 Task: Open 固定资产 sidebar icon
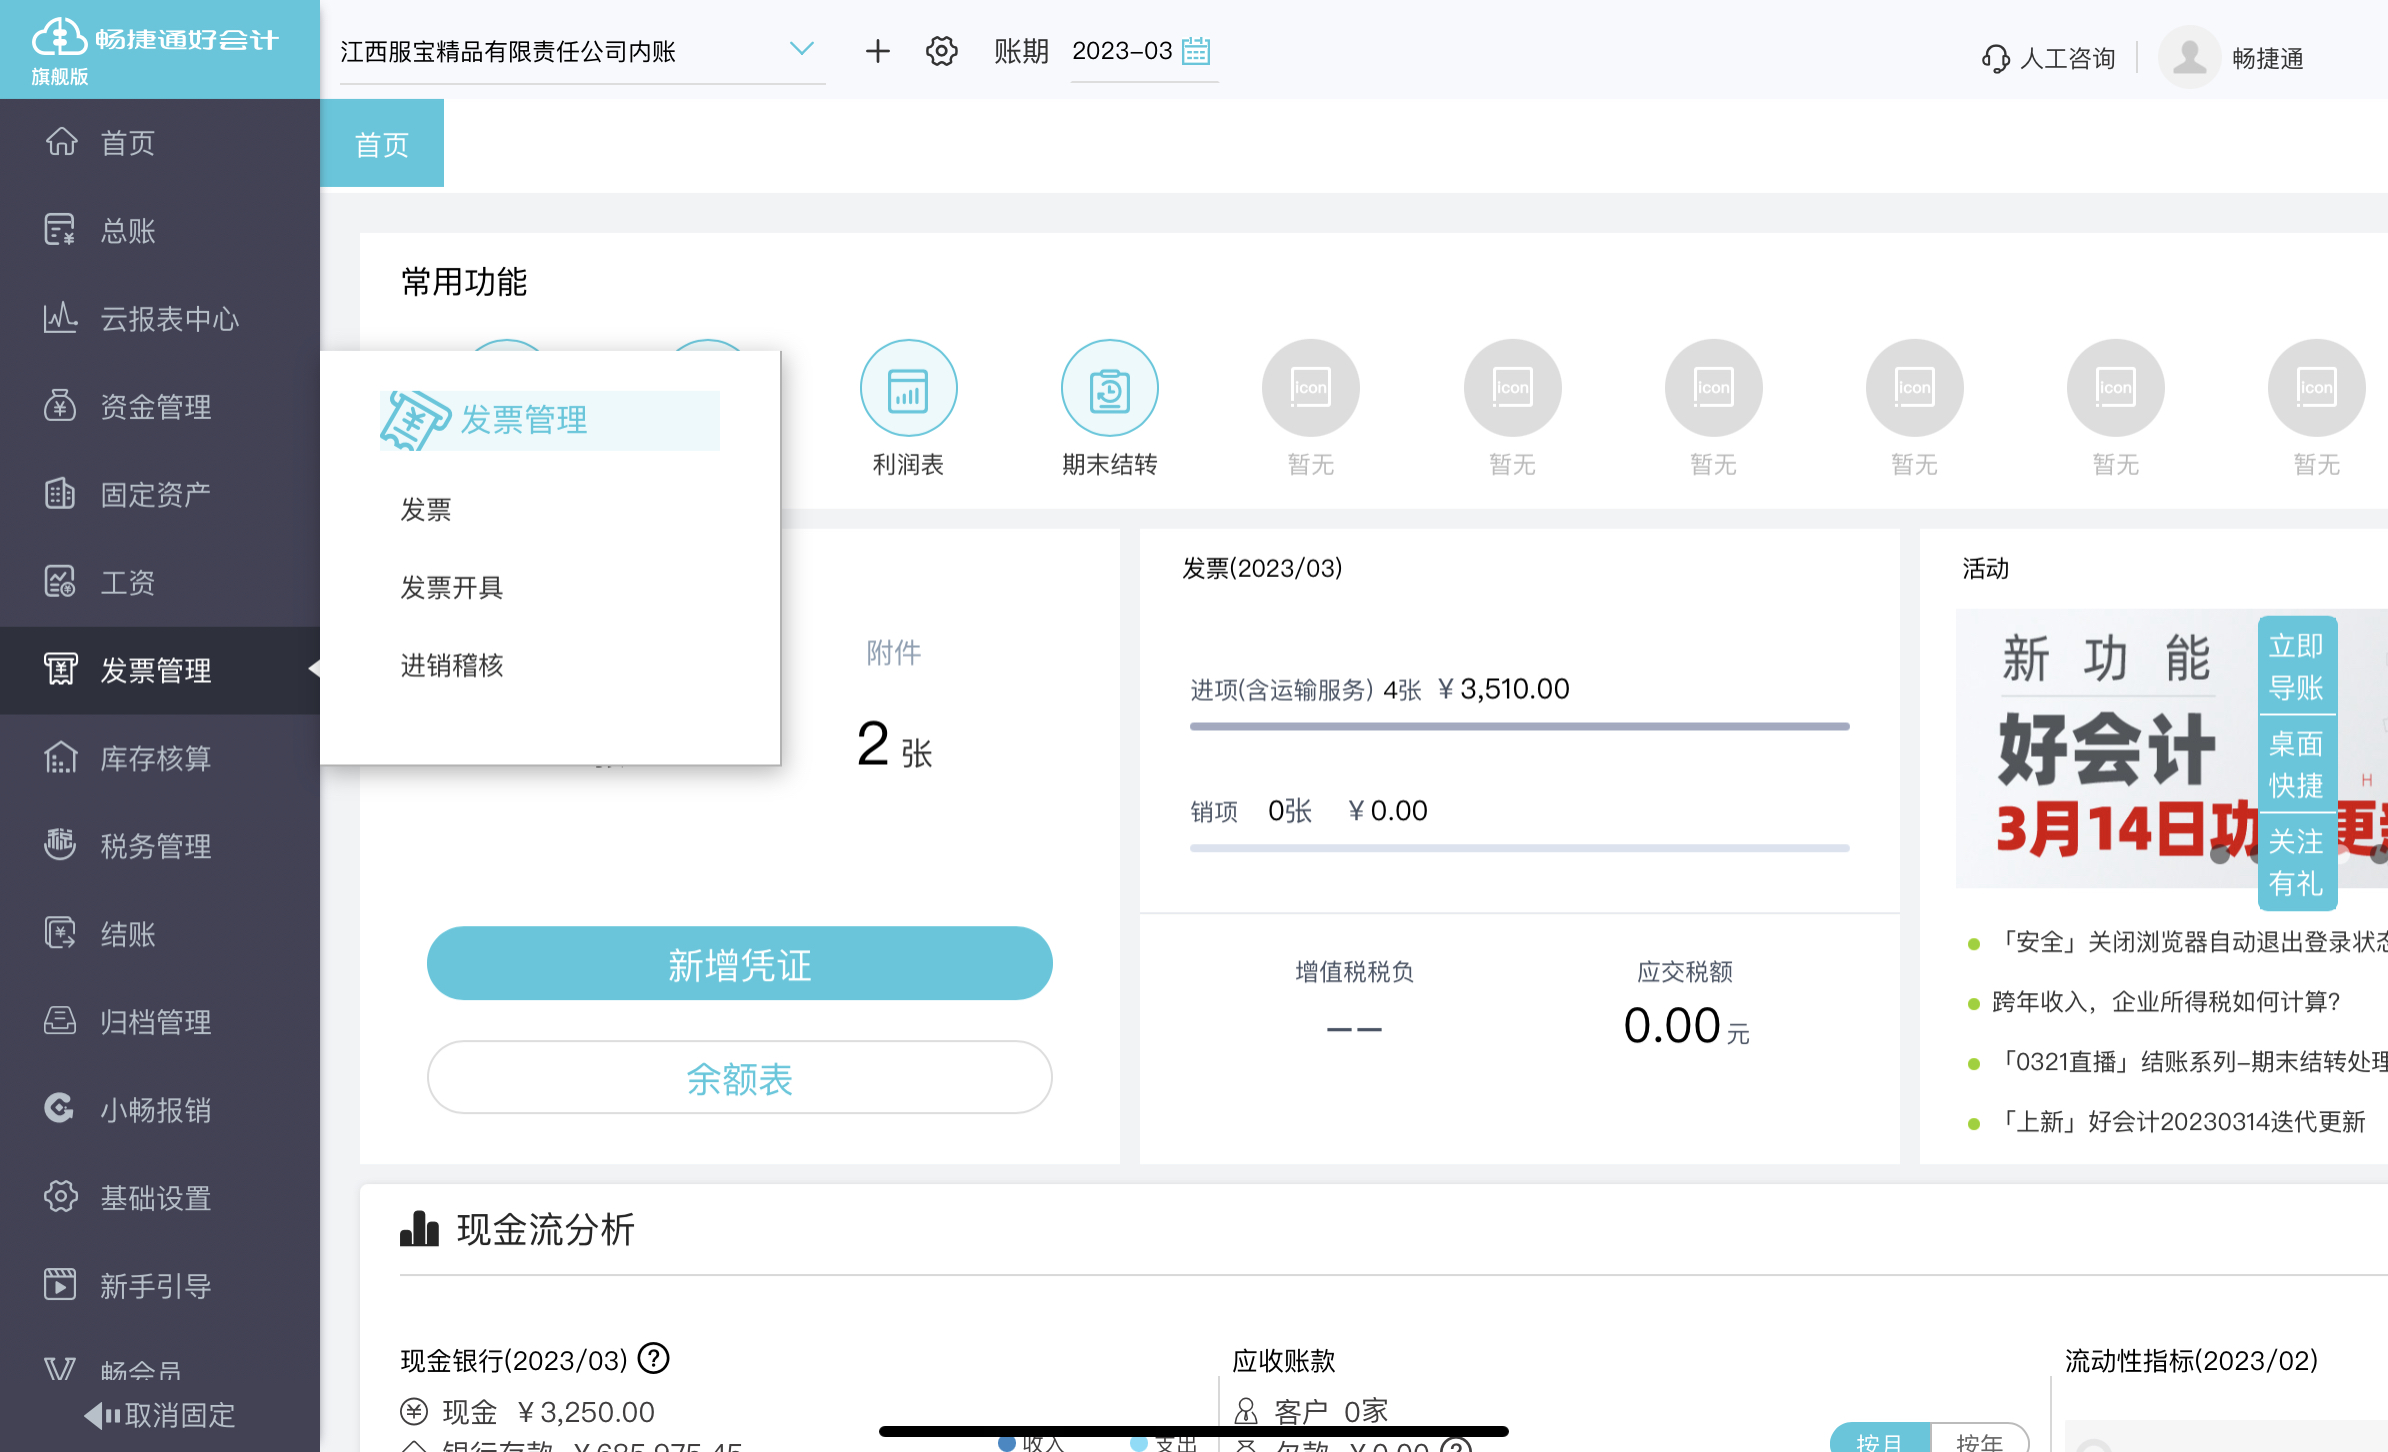[61, 493]
